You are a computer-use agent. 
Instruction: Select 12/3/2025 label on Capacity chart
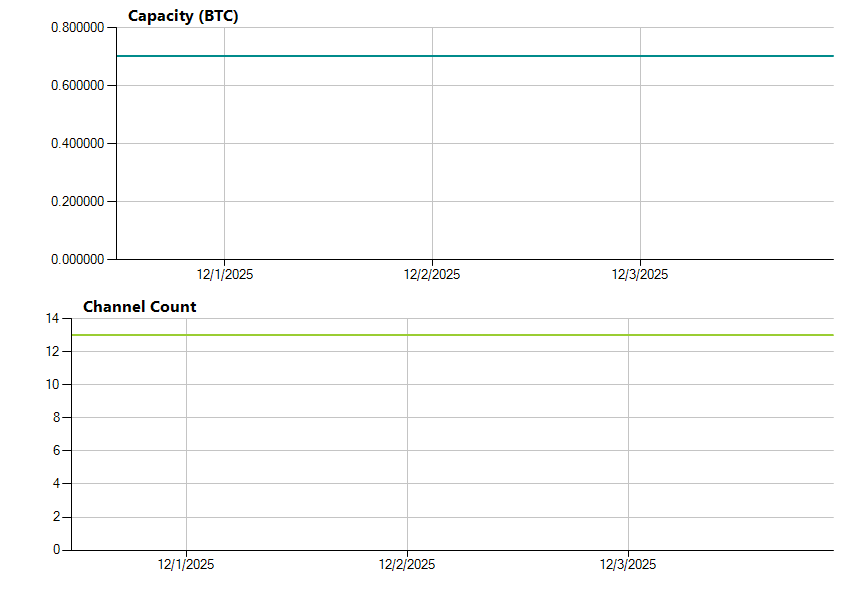pos(640,274)
